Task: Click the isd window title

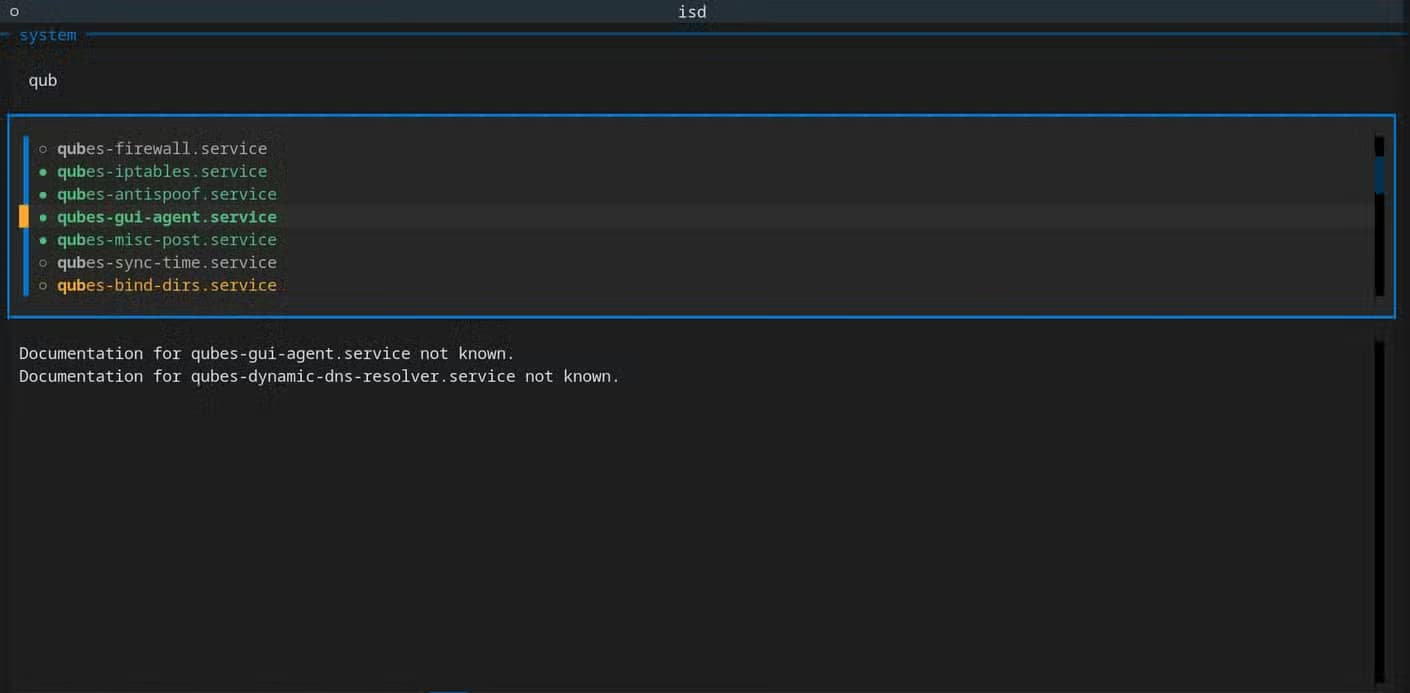Action: click(x=692, y=12)
